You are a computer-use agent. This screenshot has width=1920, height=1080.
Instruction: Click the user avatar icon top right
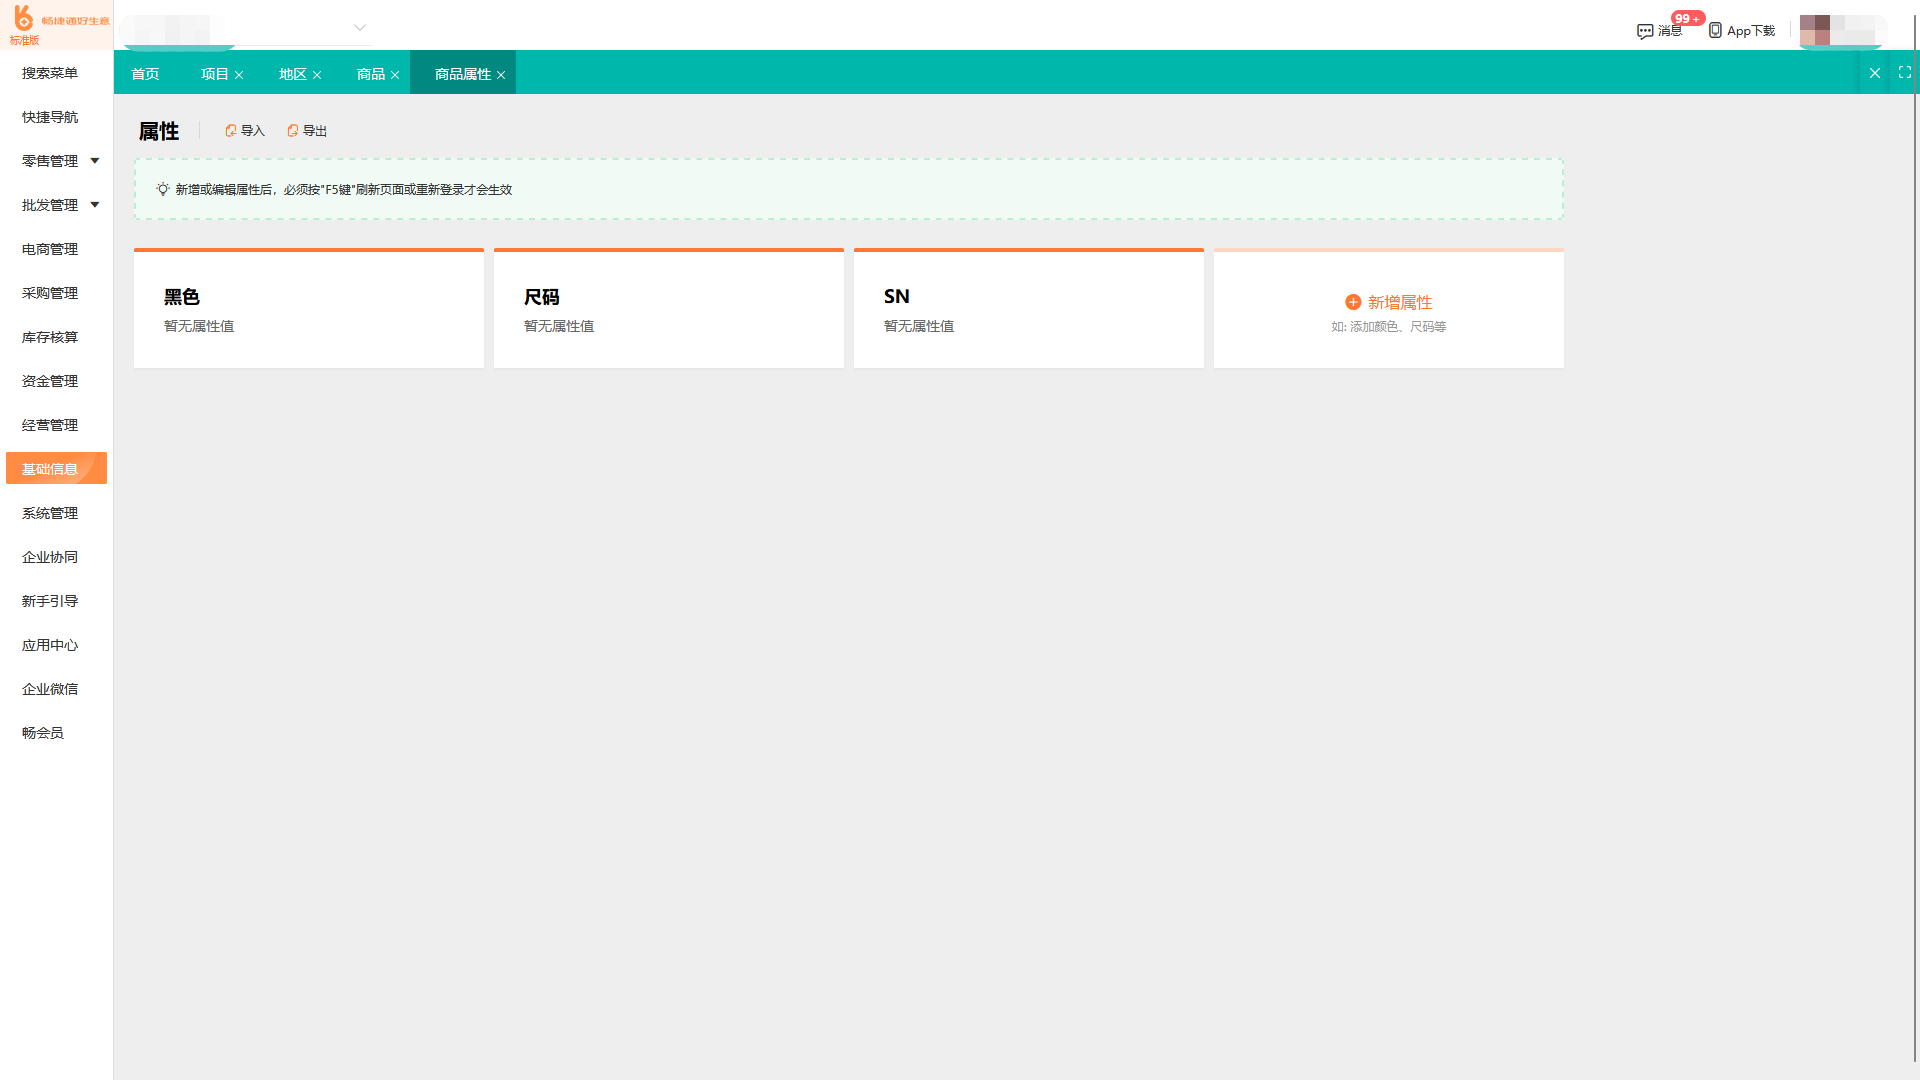[x=1817, y=29]
